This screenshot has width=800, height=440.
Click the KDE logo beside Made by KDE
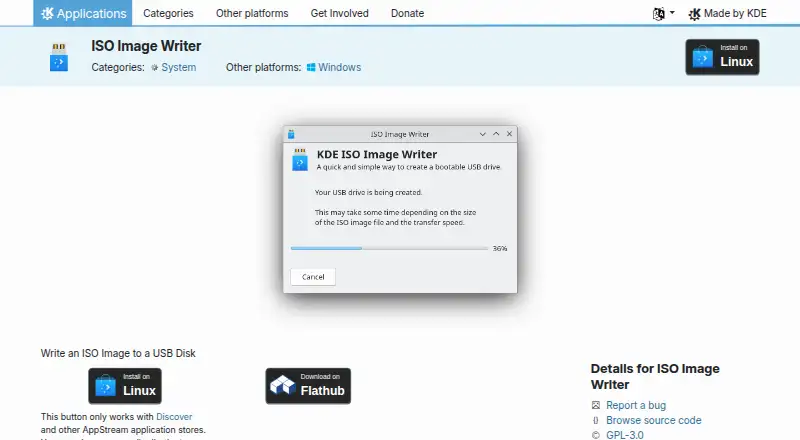[694, 14]
